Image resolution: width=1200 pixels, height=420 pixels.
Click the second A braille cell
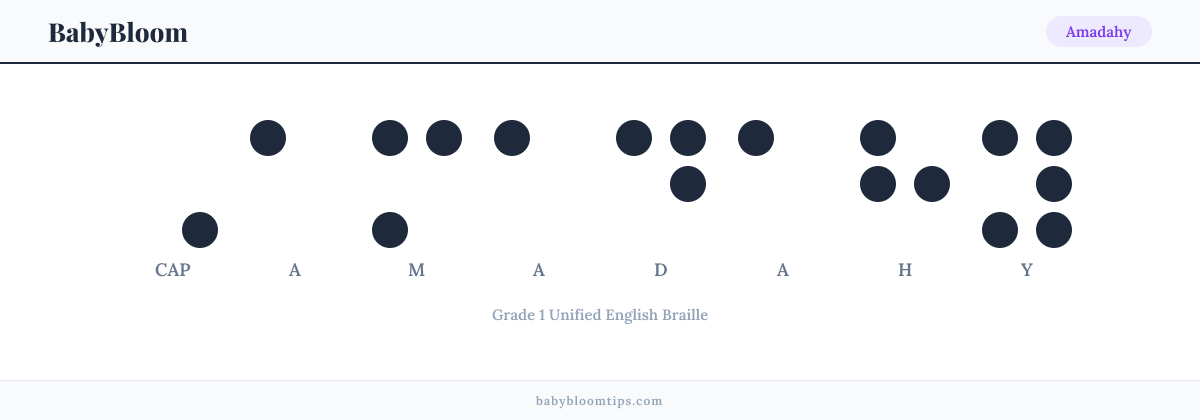(x=539, y=184)
